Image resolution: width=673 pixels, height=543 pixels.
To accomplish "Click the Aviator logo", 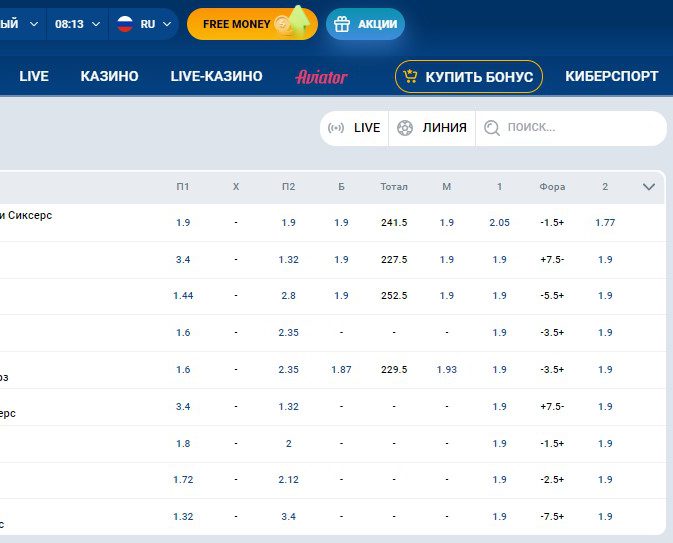I will coord(322,77).
